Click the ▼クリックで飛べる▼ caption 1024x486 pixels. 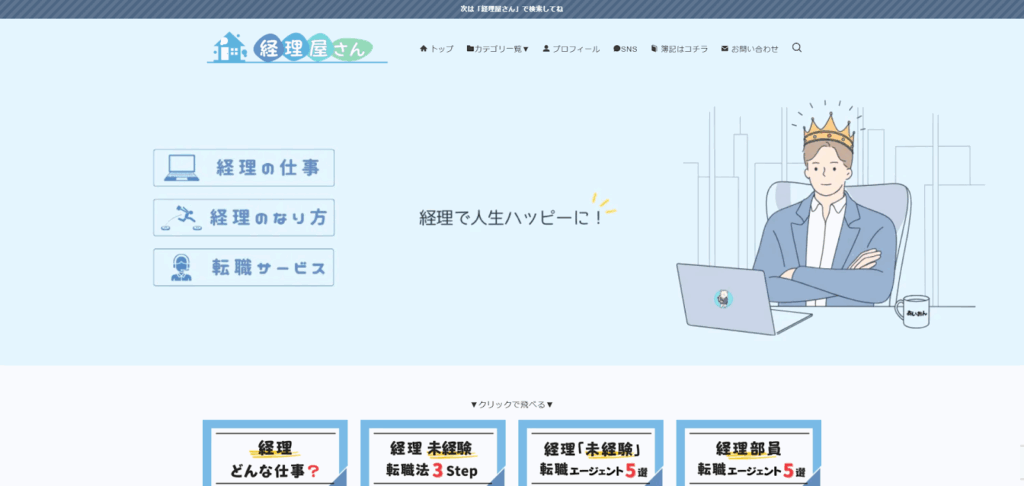[x=512, y=404]
